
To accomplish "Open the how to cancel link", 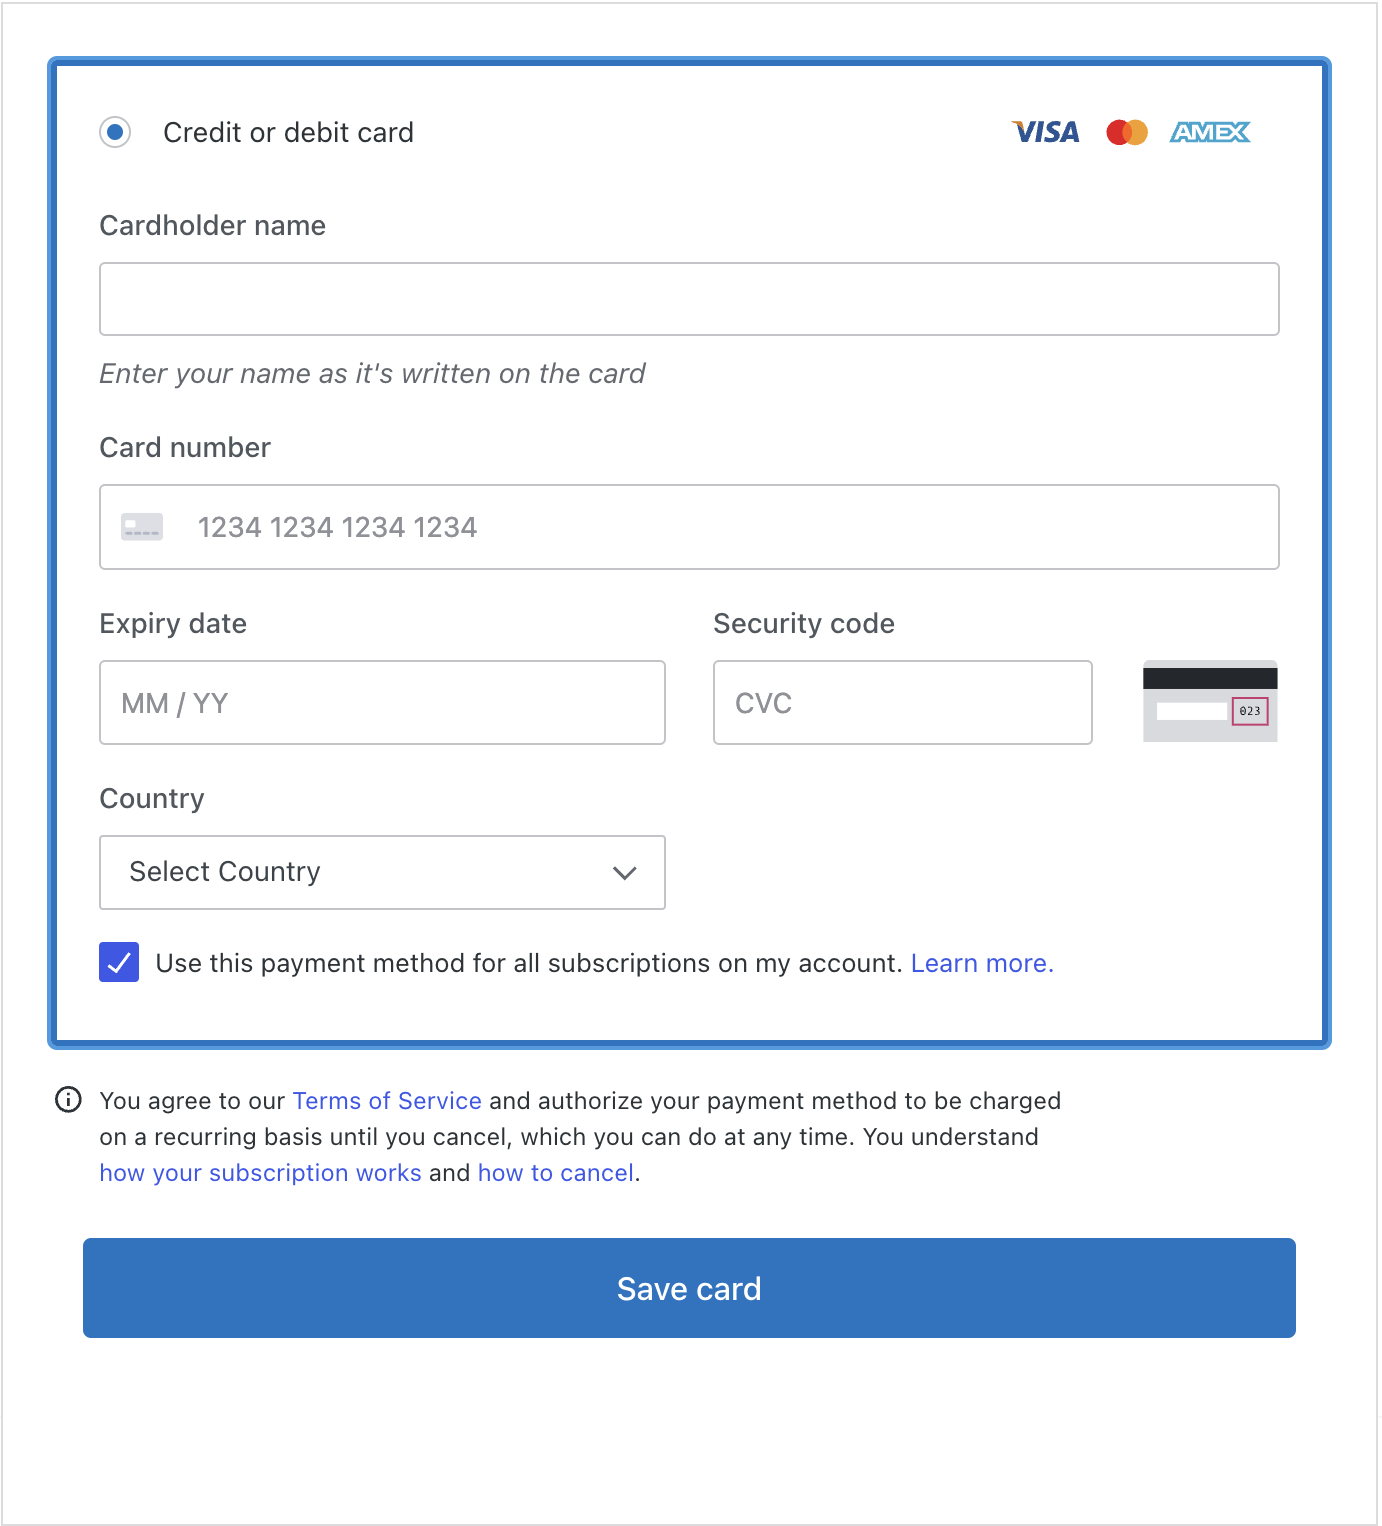I will click(556, 1172).
